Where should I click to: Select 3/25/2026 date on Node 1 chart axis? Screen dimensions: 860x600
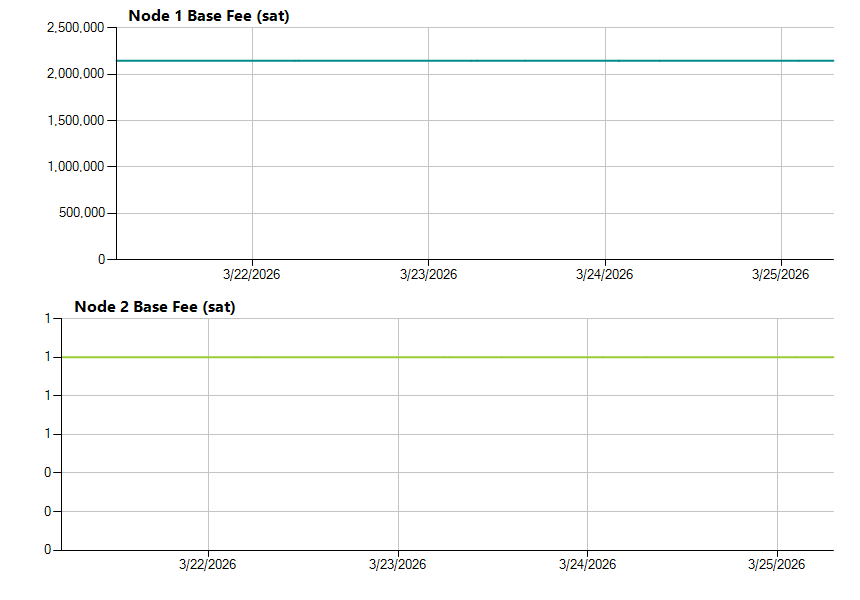[x=780, y=275]
